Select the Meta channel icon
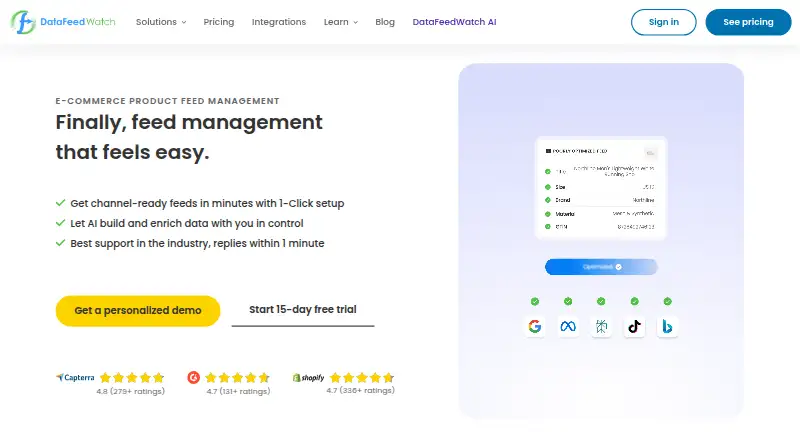The width and height of the screenshot is (800, 440). pos(568,326)
